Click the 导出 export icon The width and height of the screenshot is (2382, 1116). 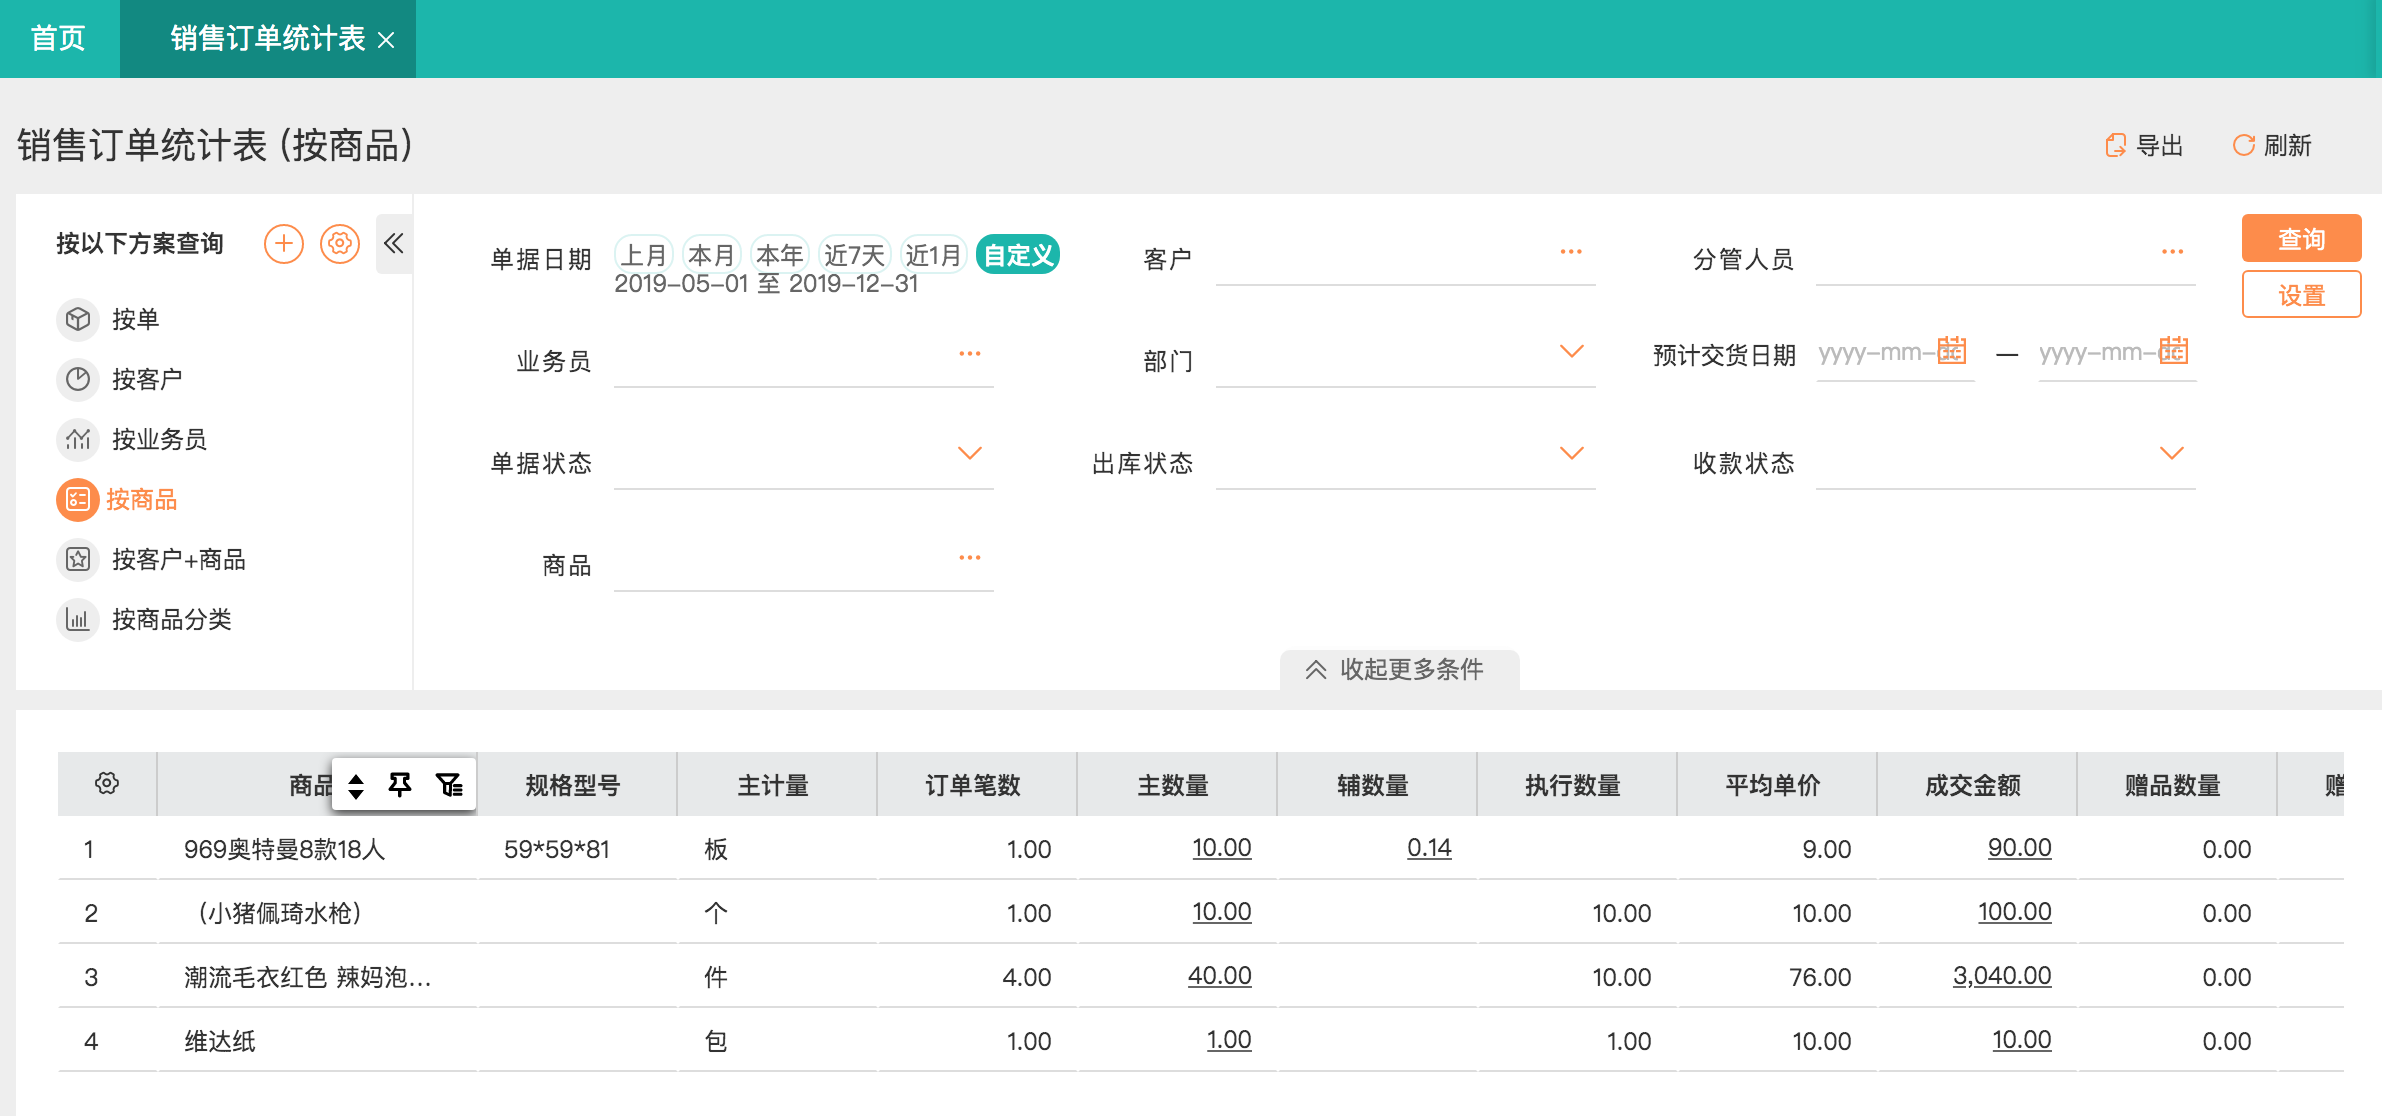(2113, 147)
